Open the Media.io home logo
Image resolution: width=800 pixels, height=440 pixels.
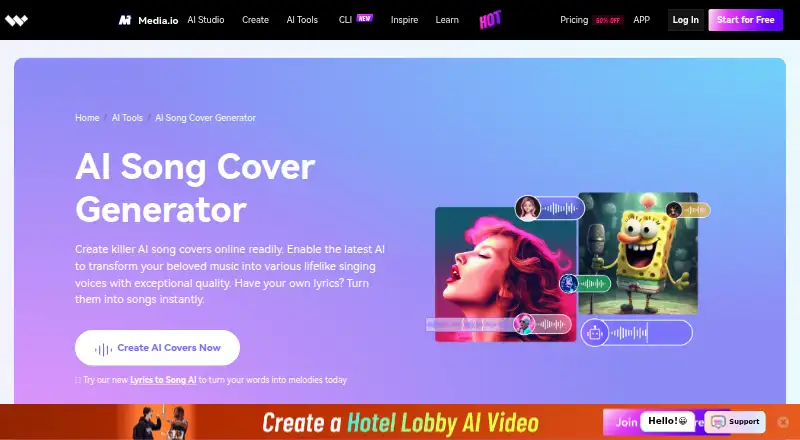148,20
